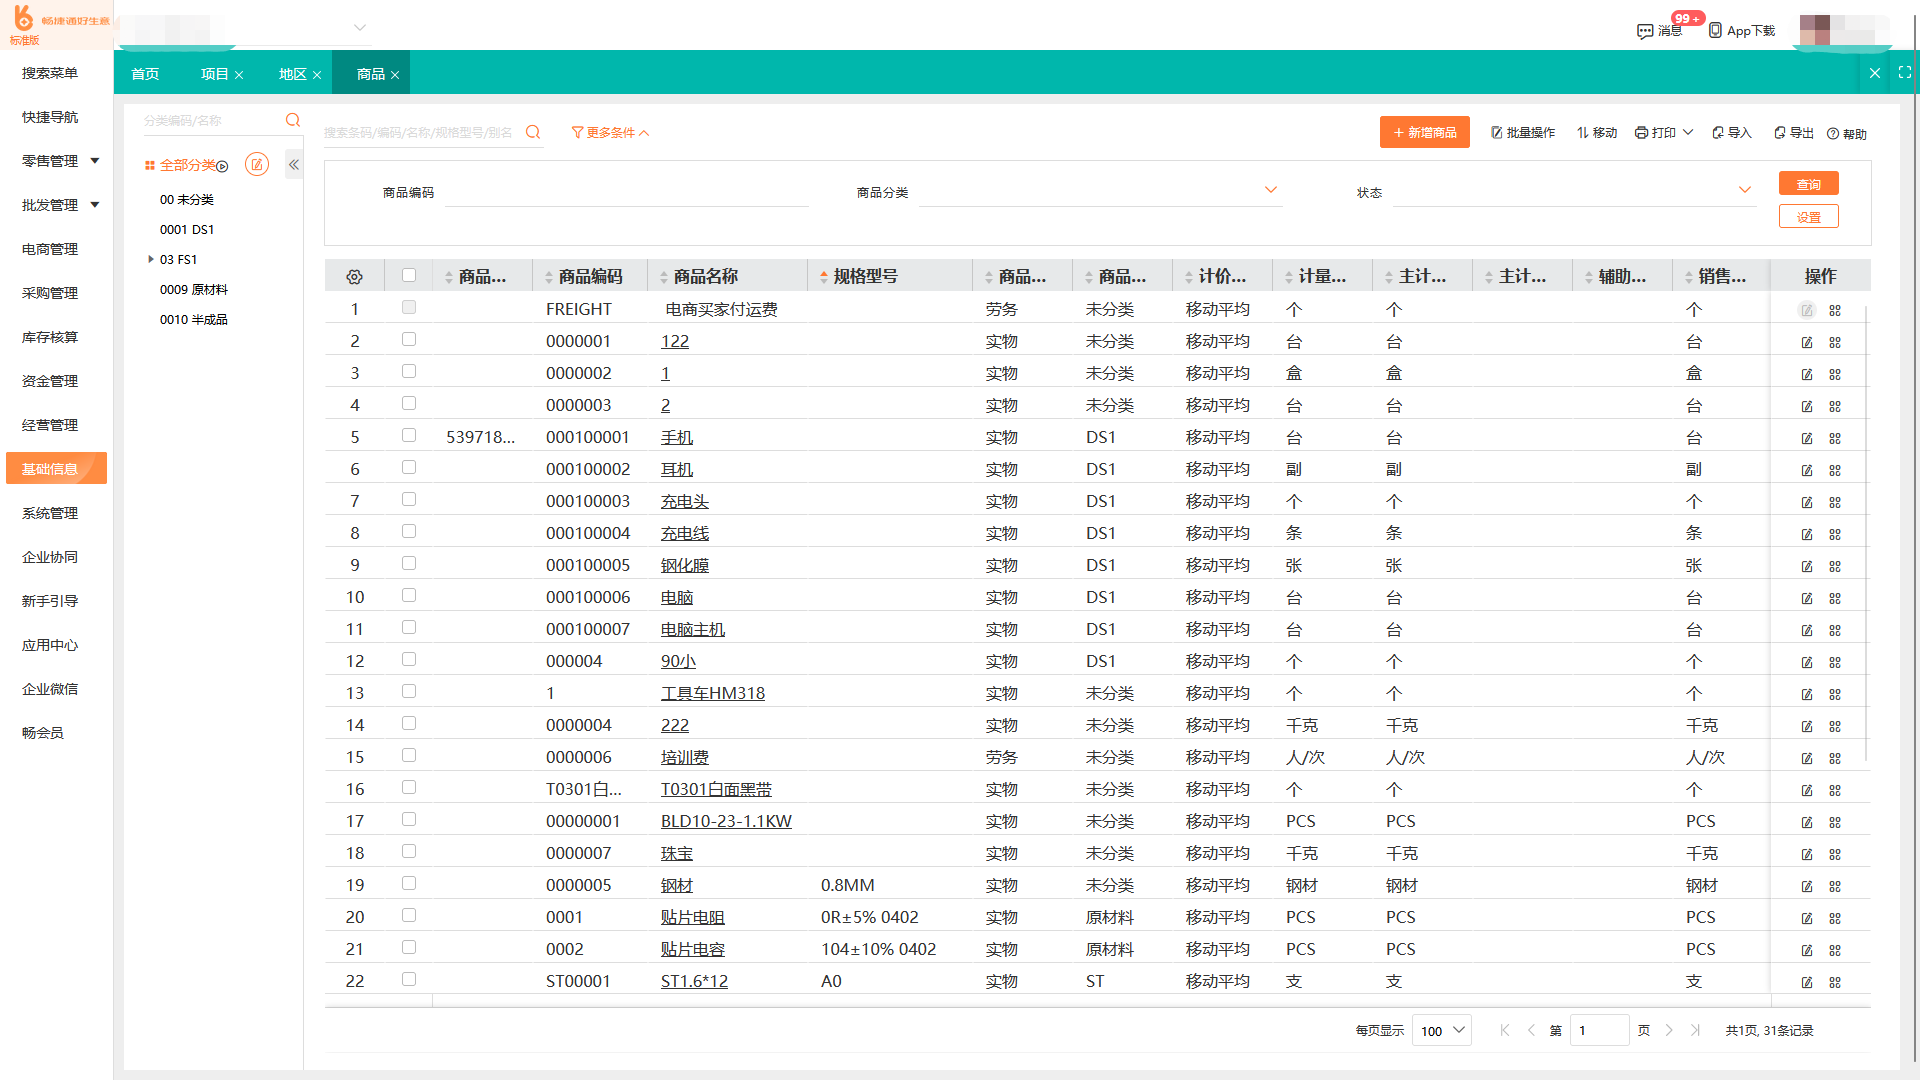The image size is (1920, 1080).
Task: Toggle checkbox for product row 10
Action: [411, 596]
